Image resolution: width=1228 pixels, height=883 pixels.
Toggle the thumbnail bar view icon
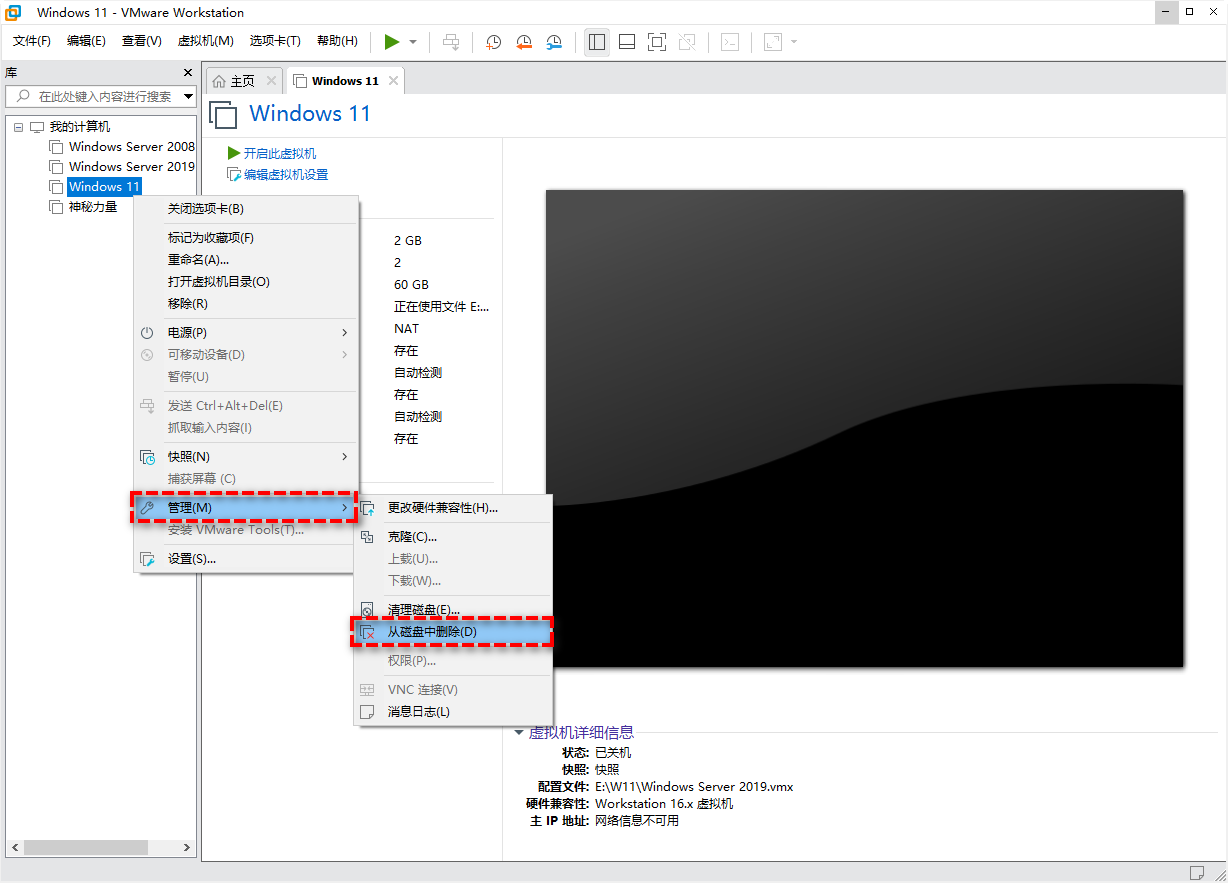626,41
